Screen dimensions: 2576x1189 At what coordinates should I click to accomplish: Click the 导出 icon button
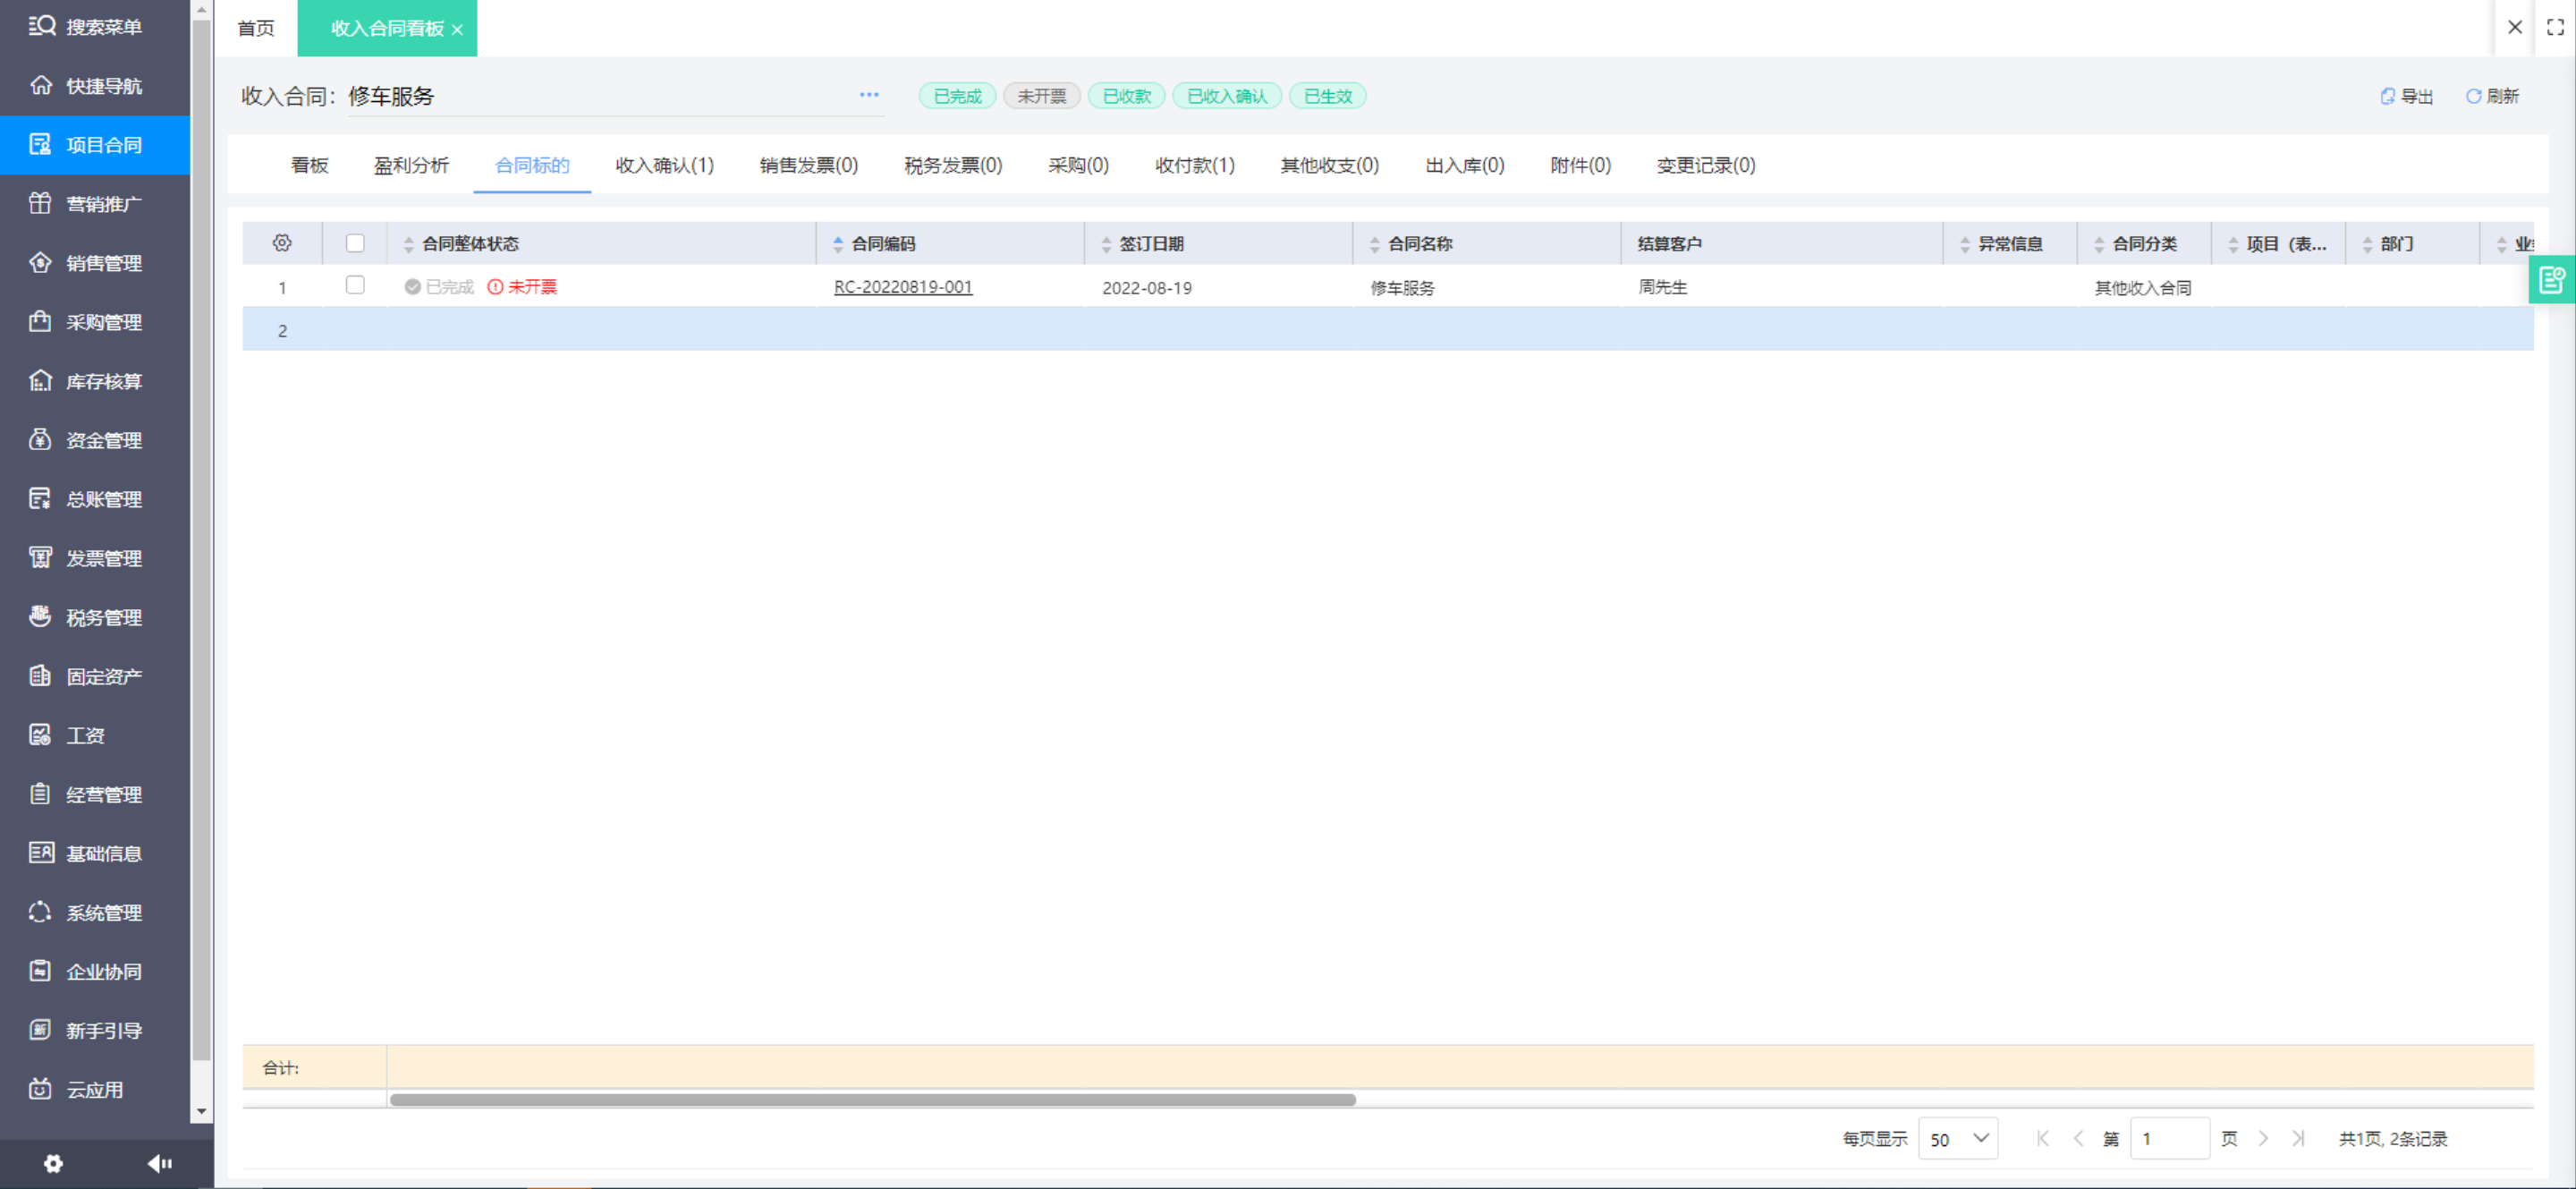[2387, 95]
